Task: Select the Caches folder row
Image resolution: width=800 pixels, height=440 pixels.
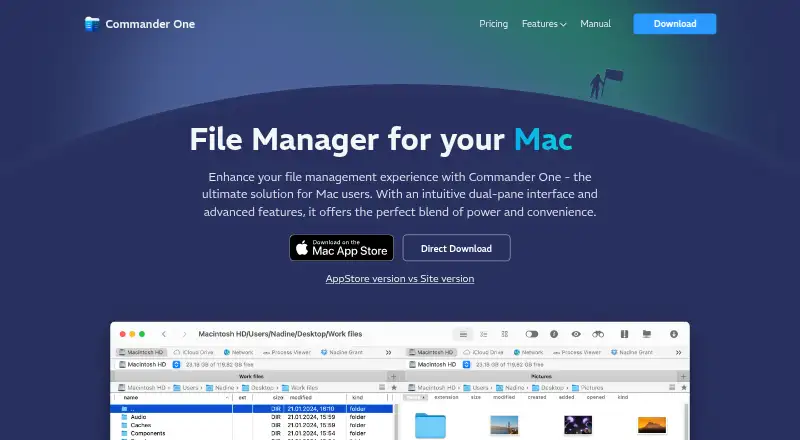Action: pos(252,425)
